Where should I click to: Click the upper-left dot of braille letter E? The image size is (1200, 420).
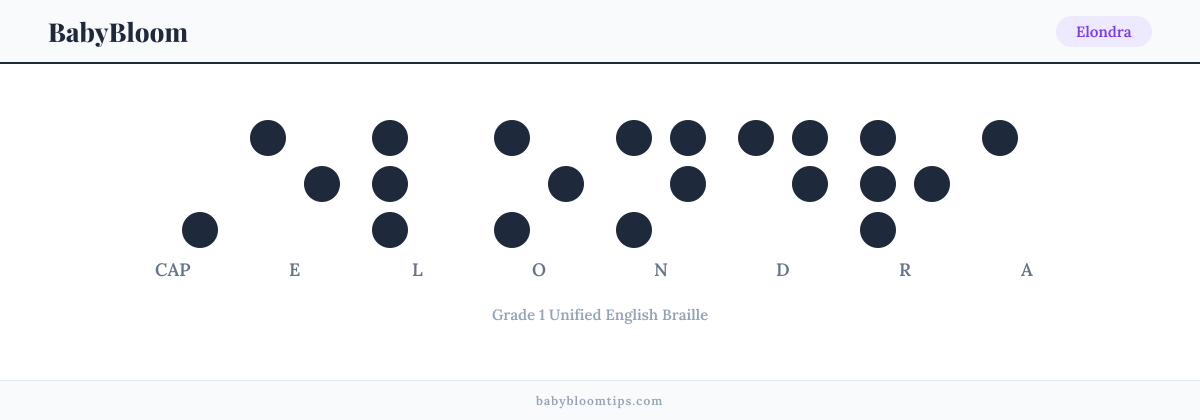268,137
